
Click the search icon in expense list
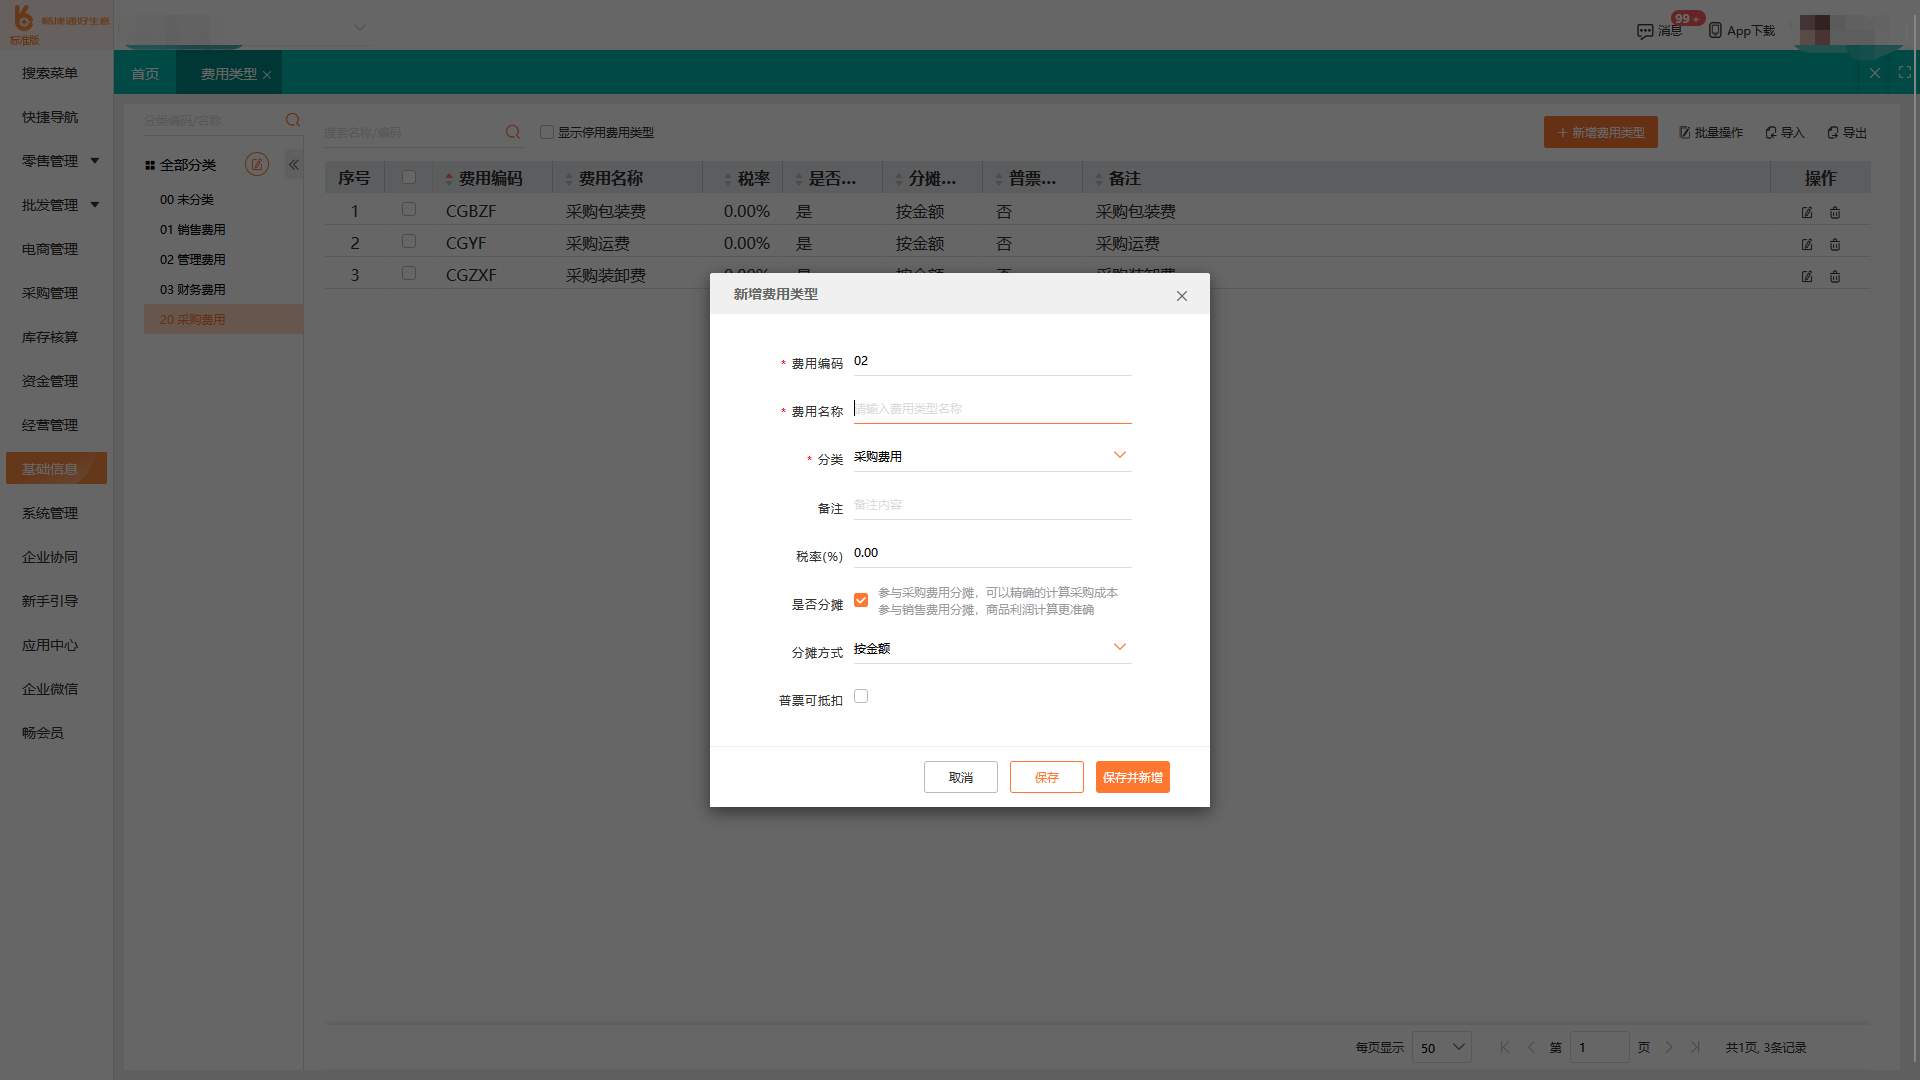513,132
